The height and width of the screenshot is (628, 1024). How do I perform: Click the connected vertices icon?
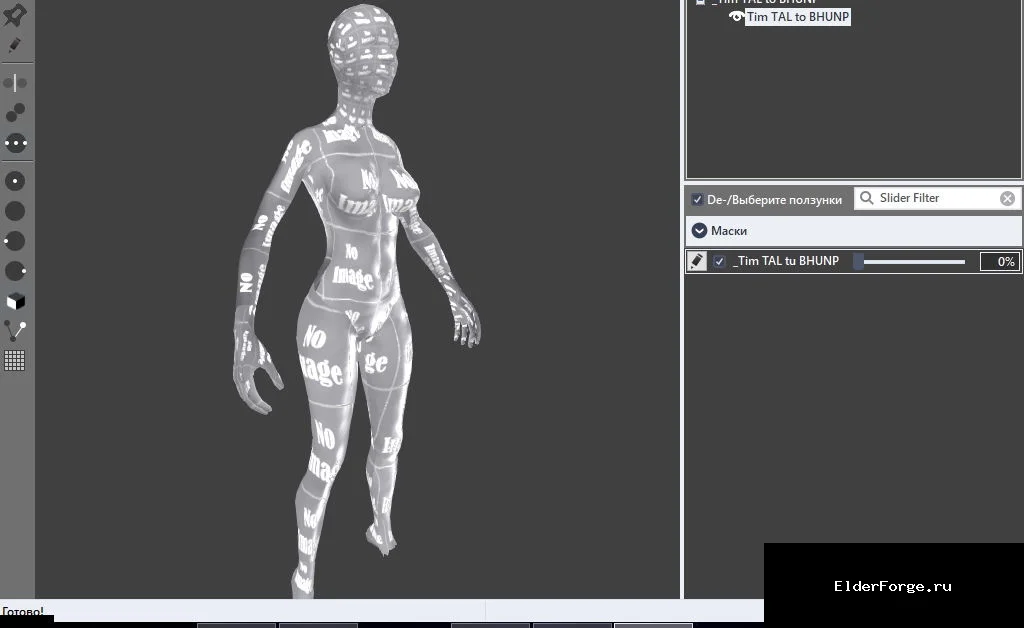tap(15, 330)
